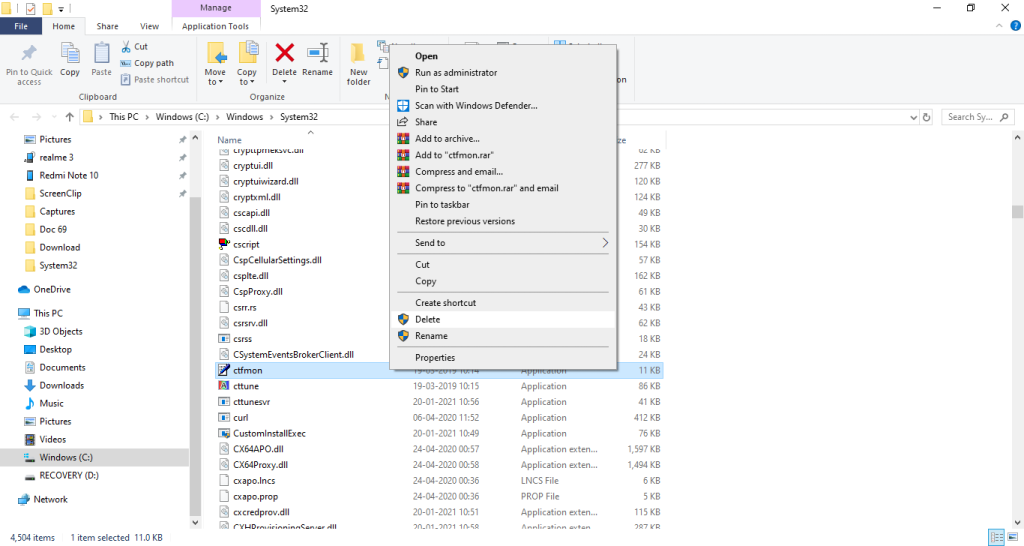Choose Rename in the context menu
Viewport: 1024px width, 546px height.
(503, 336)
